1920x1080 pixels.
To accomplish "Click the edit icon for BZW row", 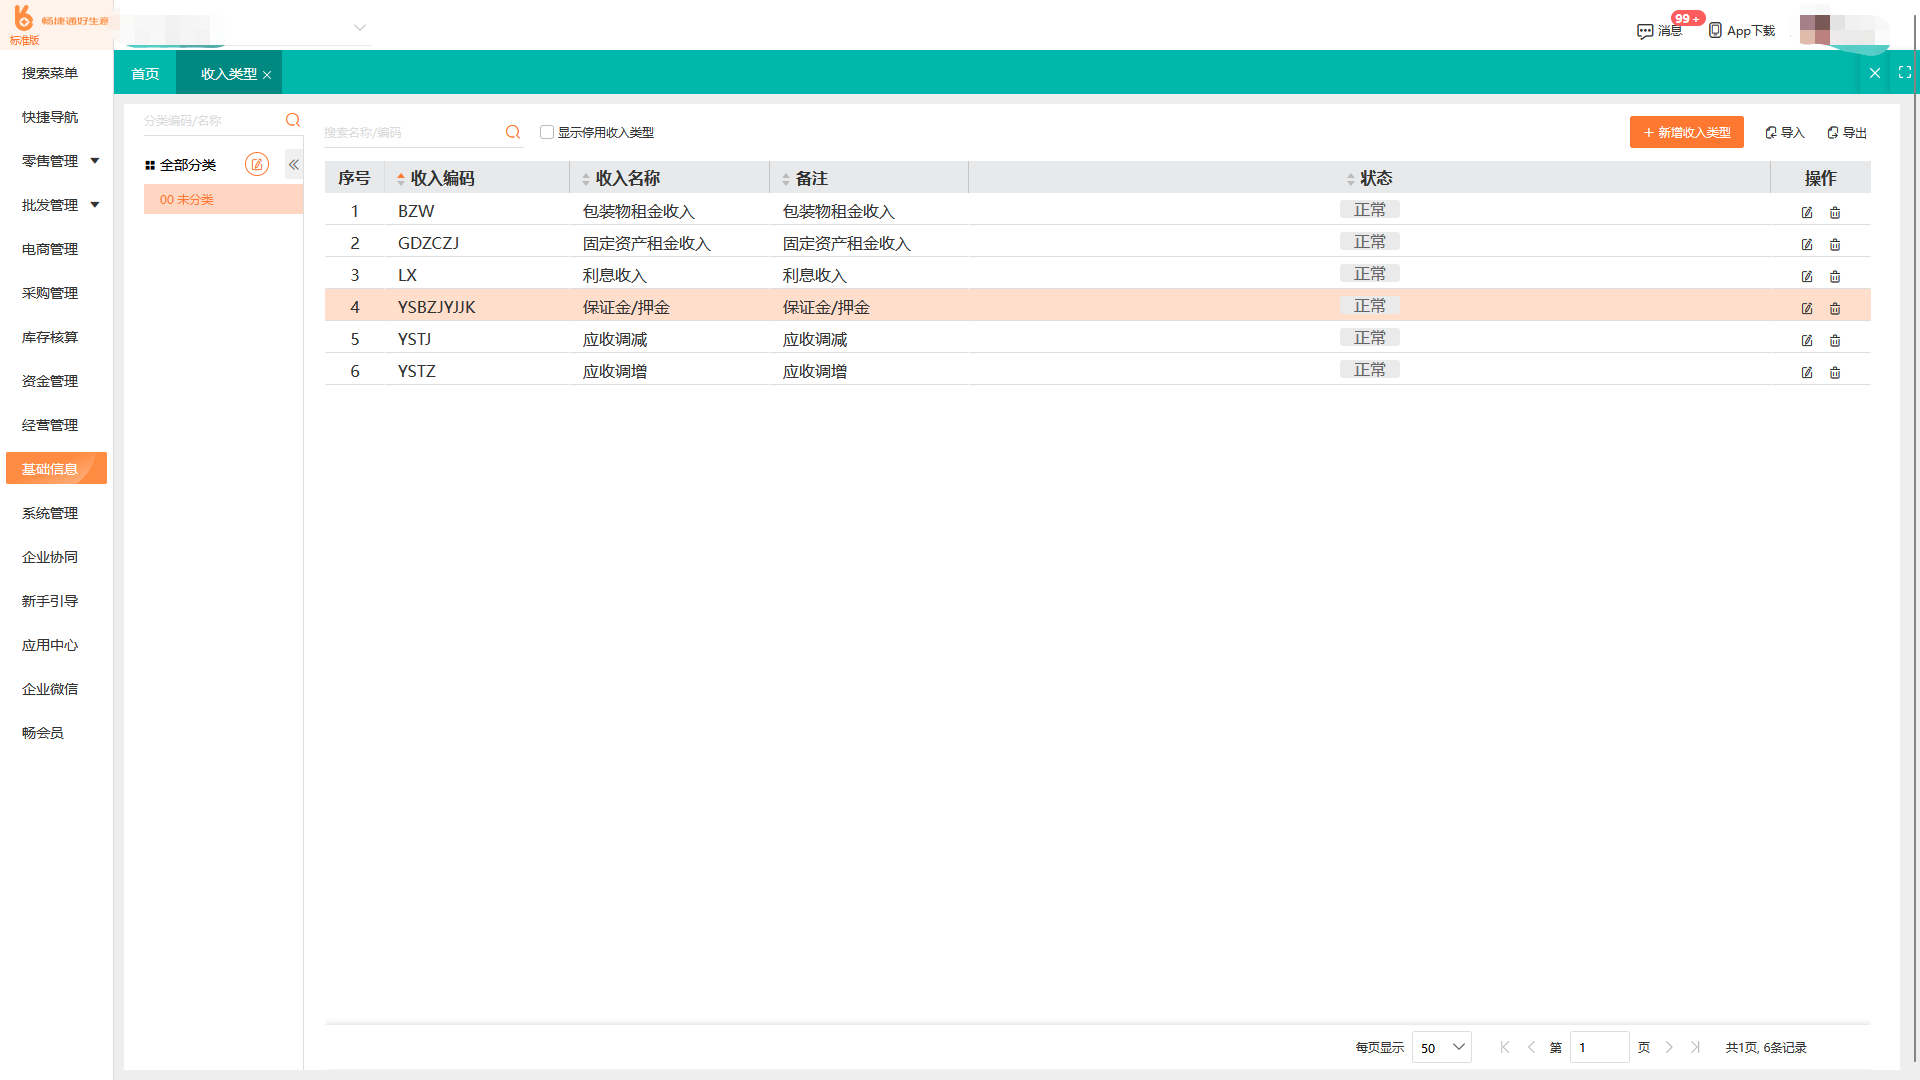I will (1807, 210).
